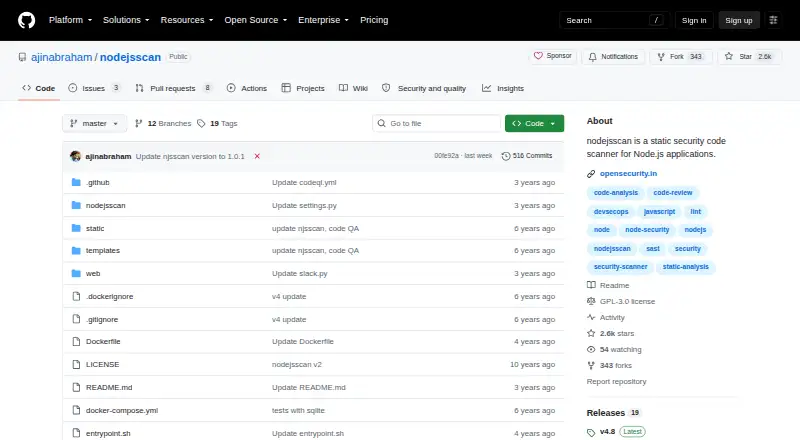Open the GPL-3.0 license scale icon
The image size is (800, 440).
tap(591, 301)
